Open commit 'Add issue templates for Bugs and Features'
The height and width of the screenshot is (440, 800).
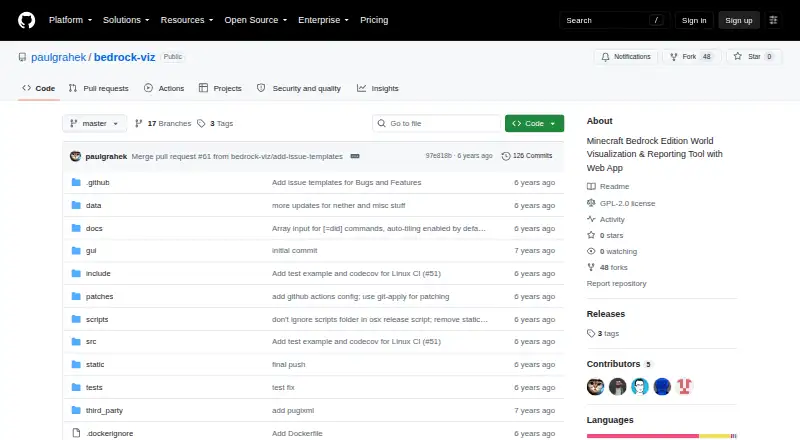(346, 182)
